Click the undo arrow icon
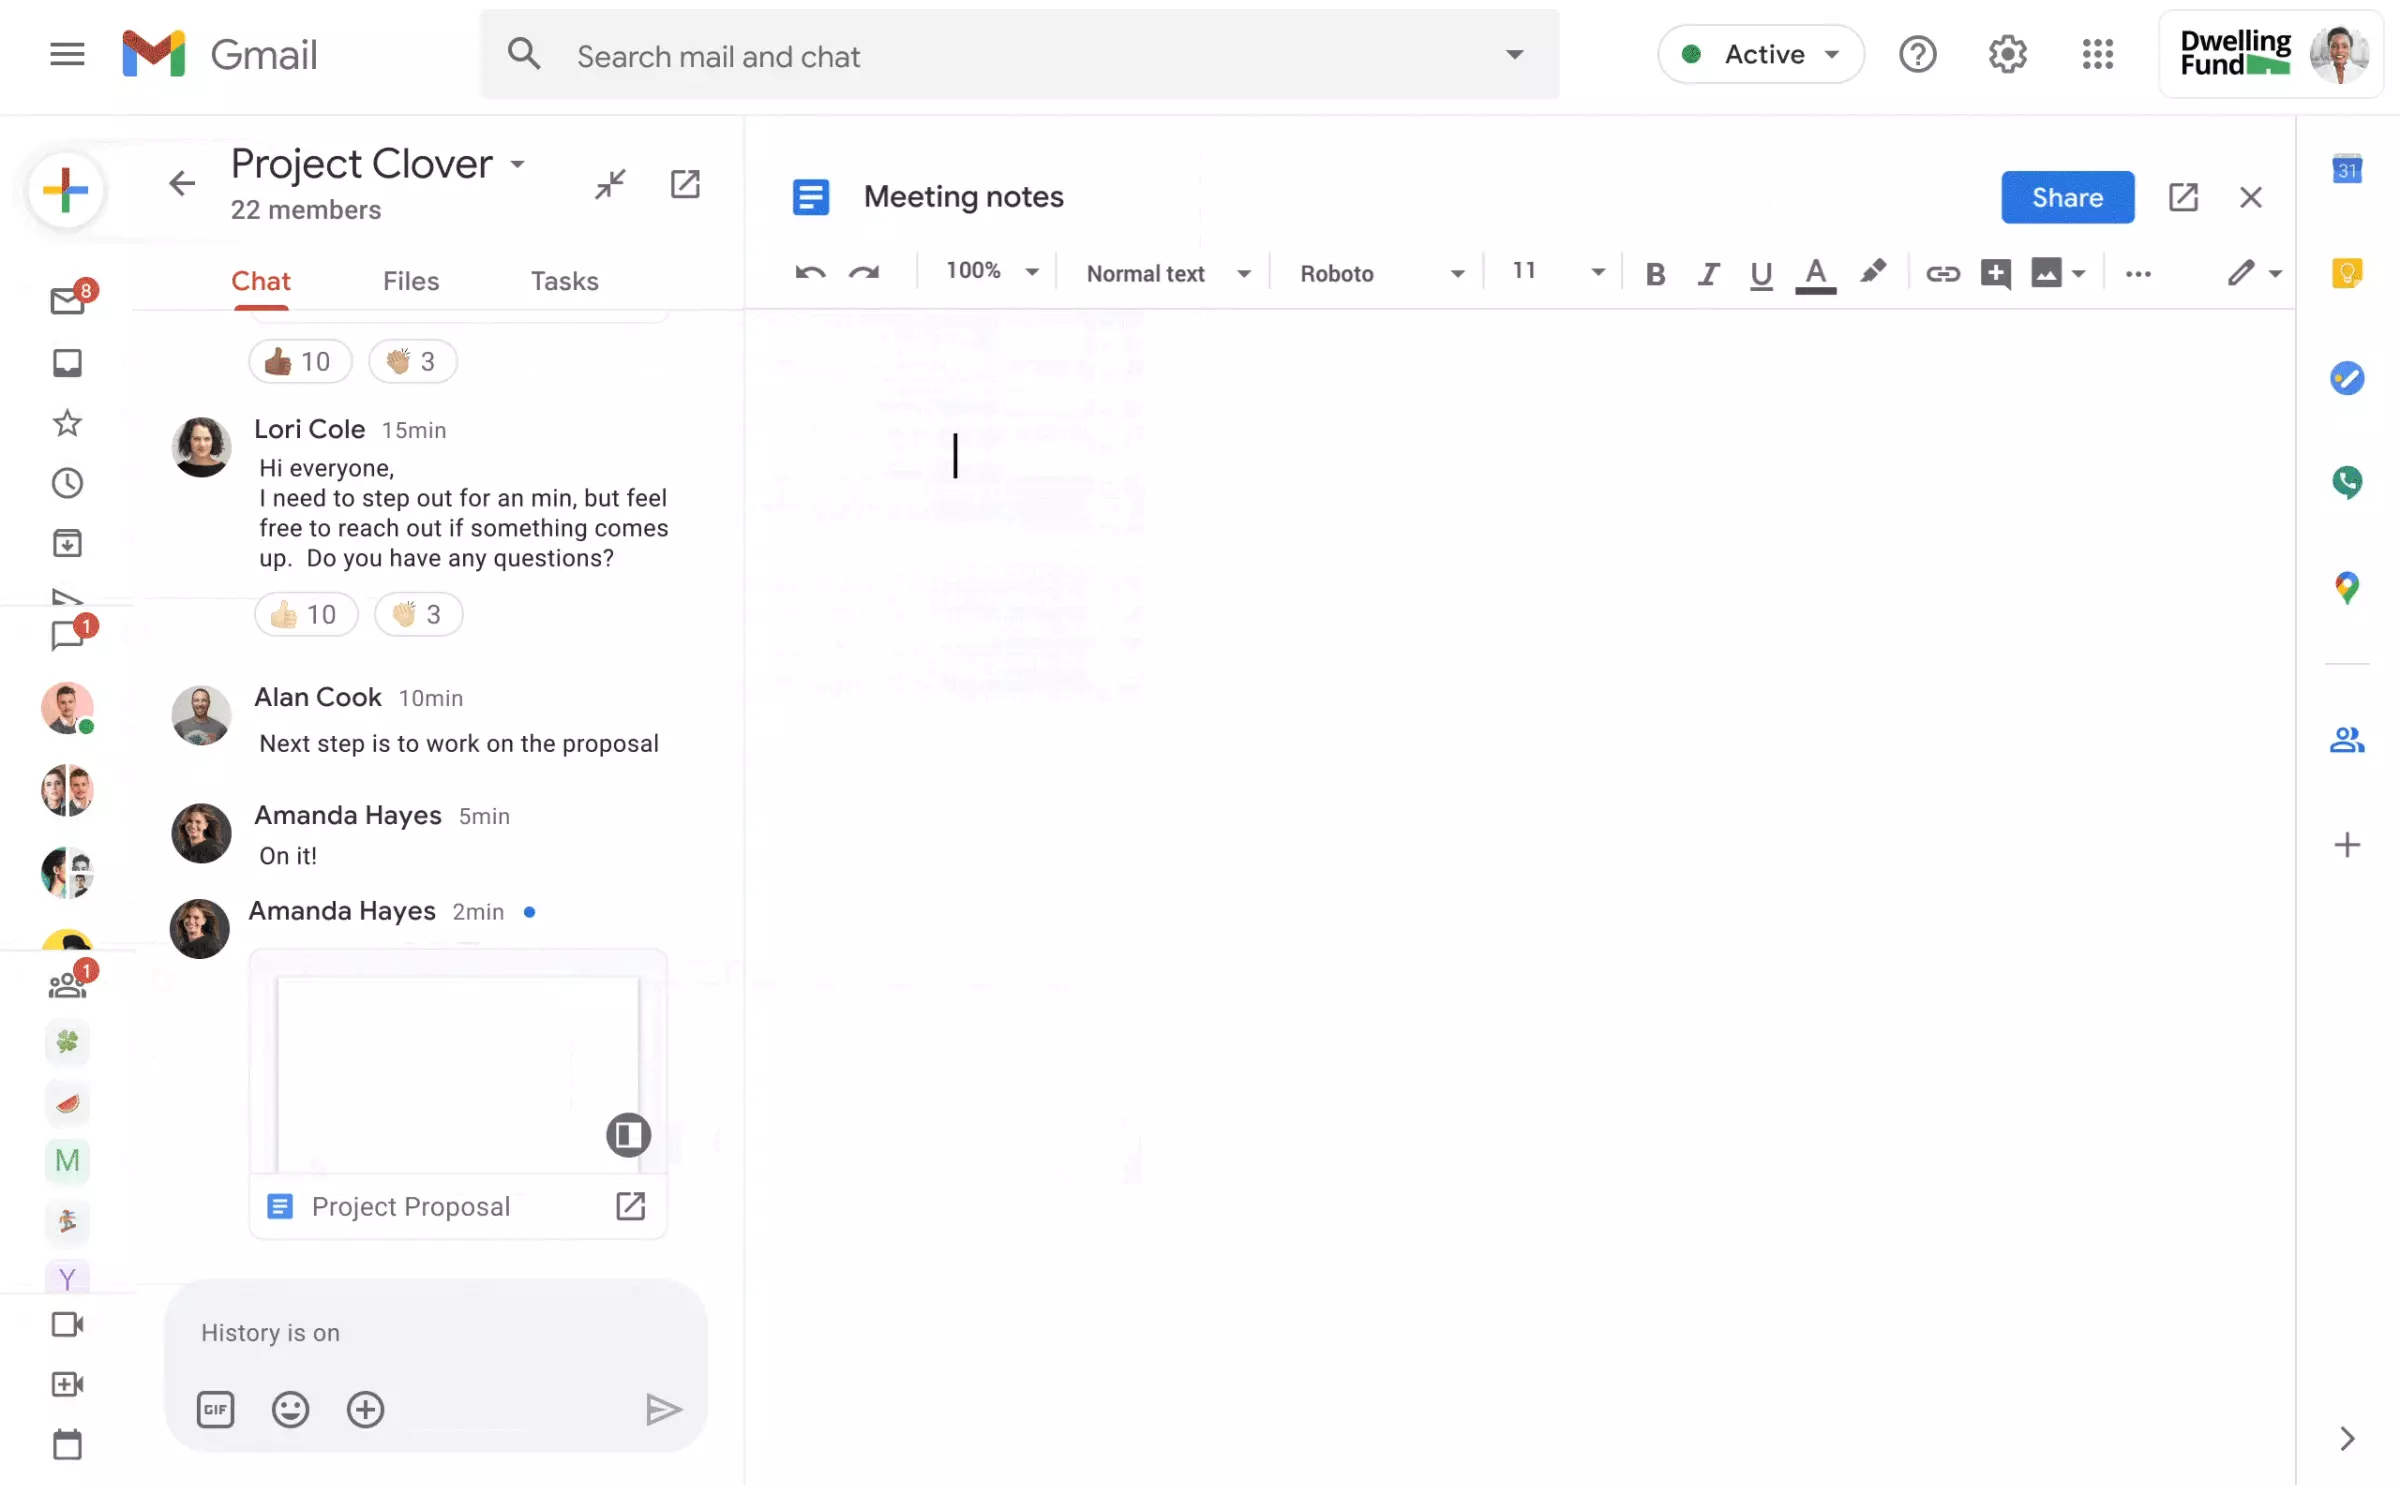 pyautogui.click(x=813, y=271)
